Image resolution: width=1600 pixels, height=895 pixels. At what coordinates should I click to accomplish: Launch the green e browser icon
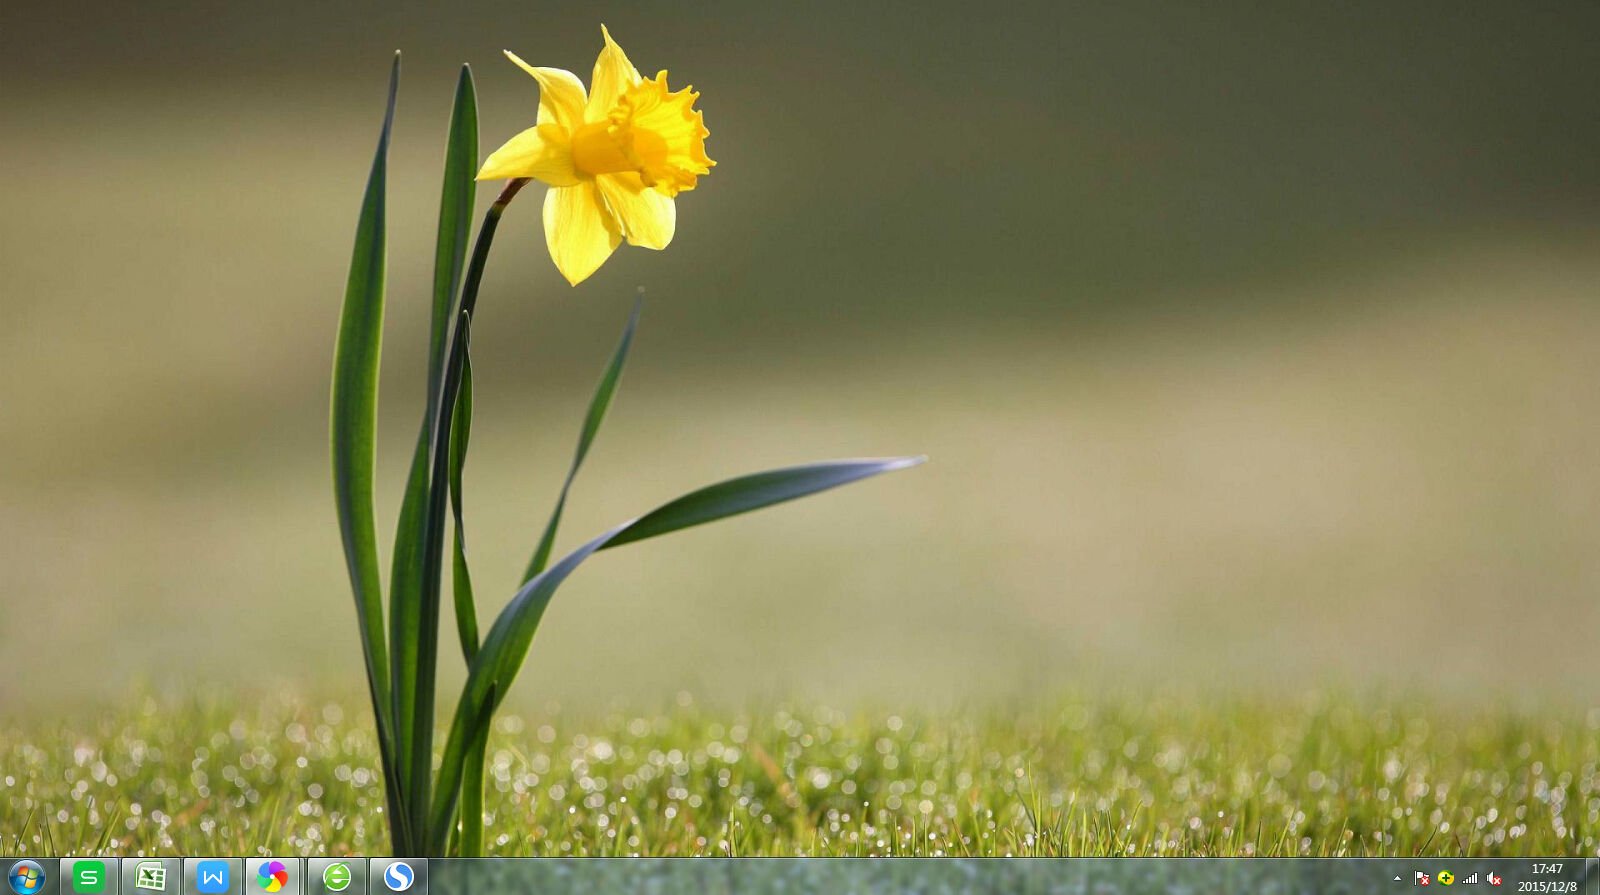[337, 877]
